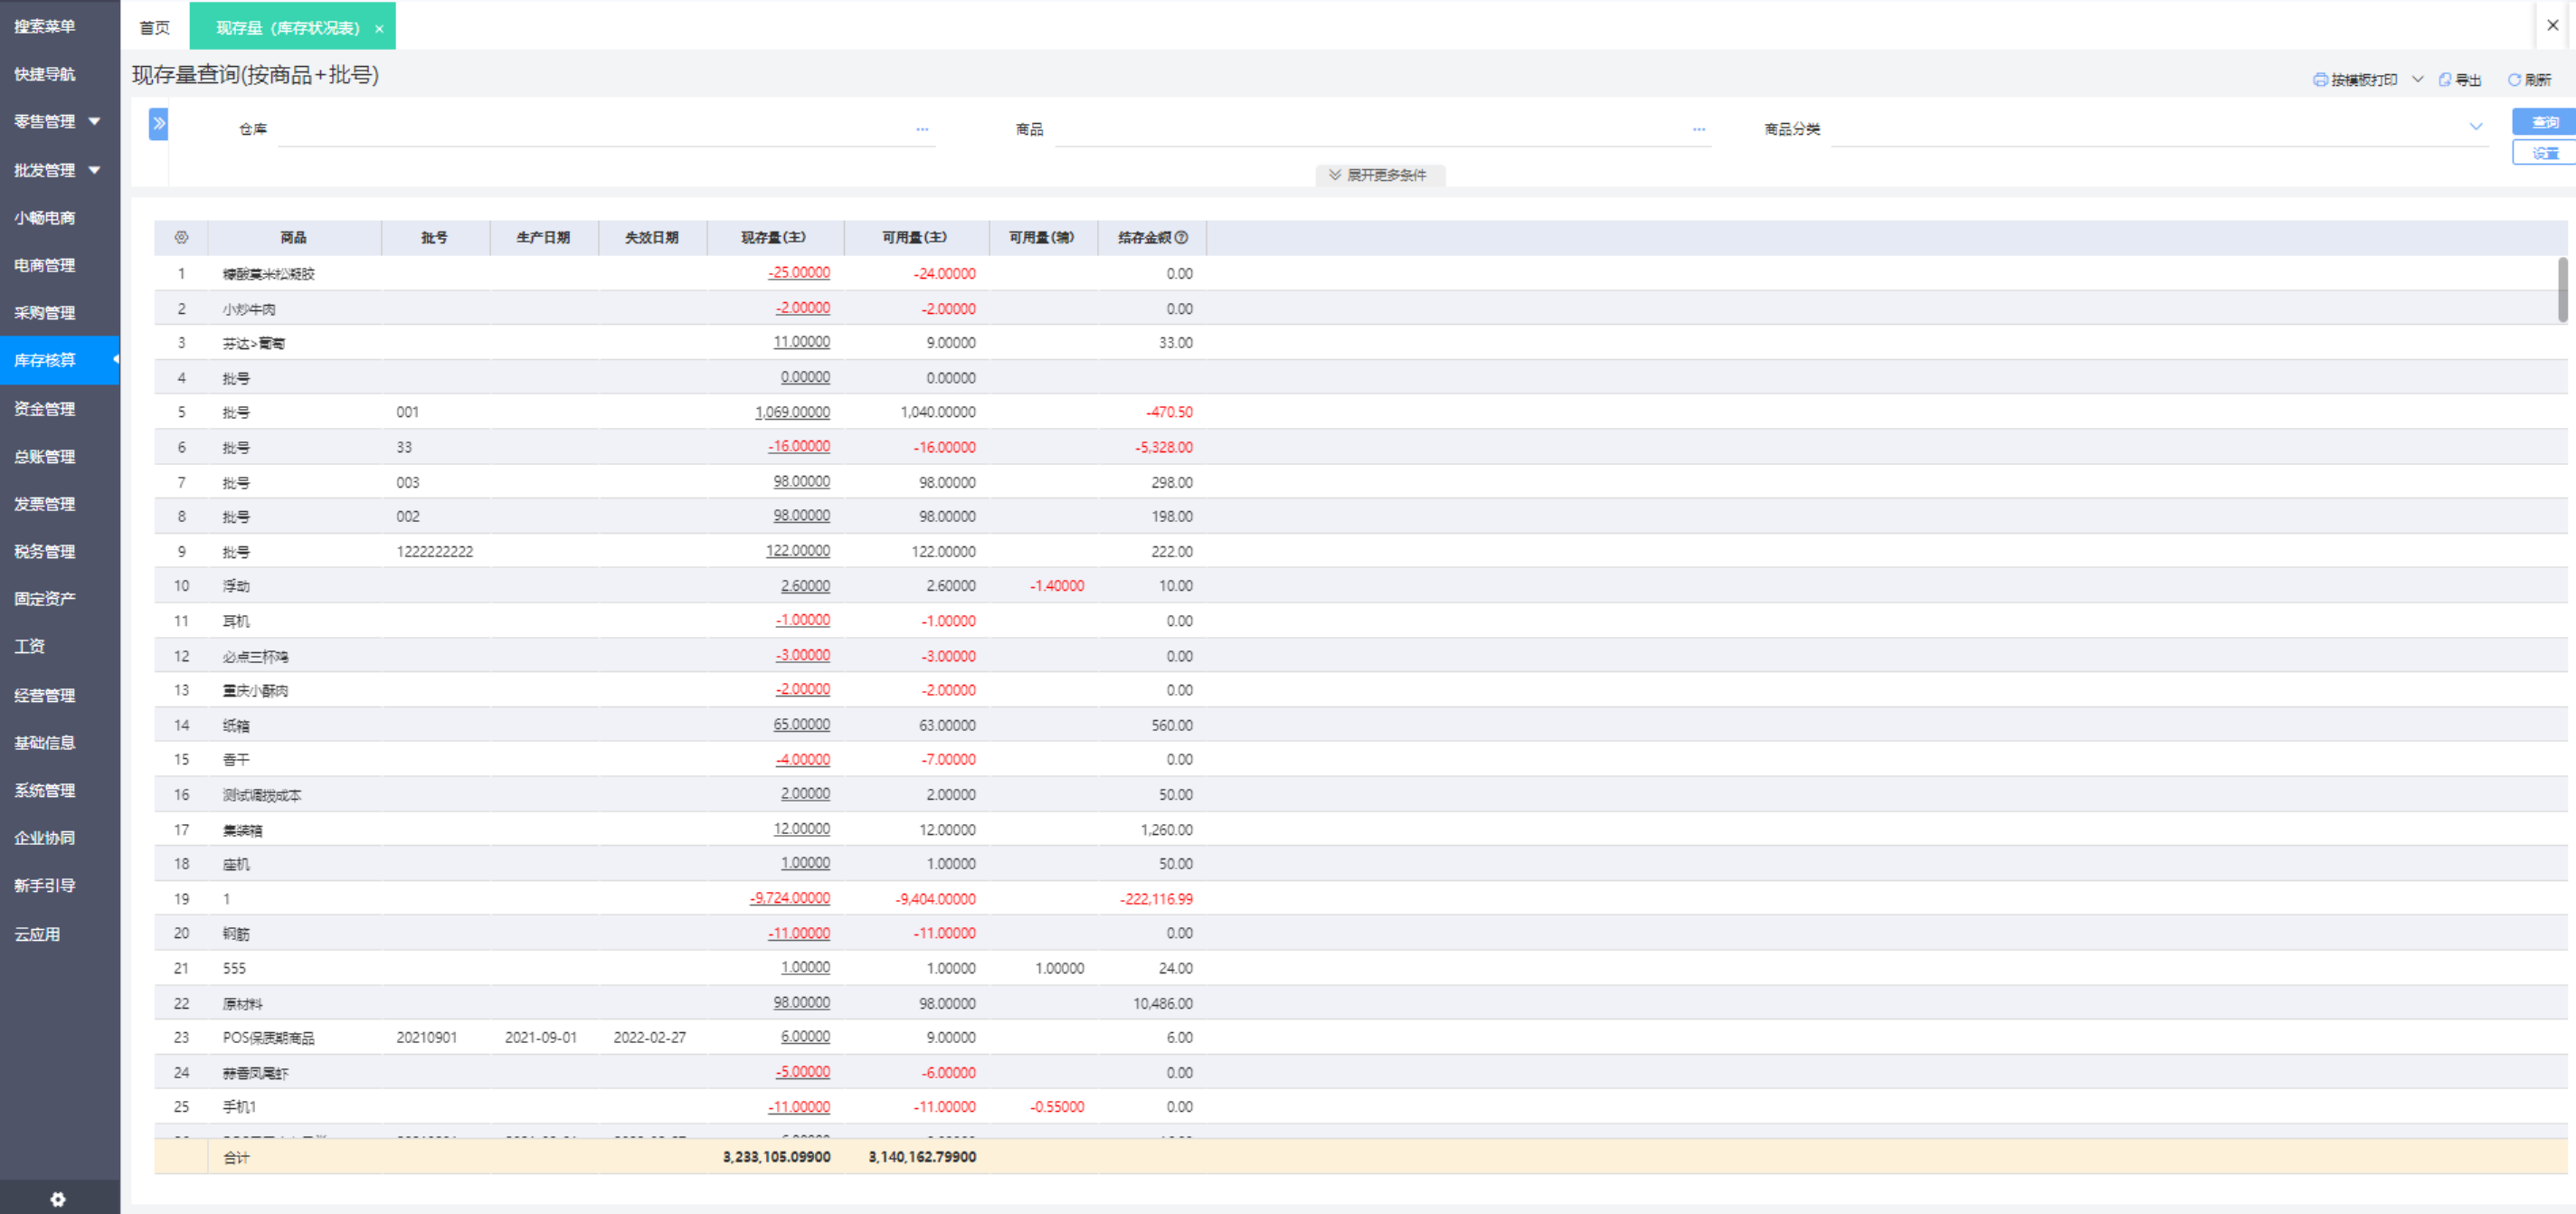The width and height of the screenshot is (2576, 1214).
Task: Click the 首页 menu tab
Action: [161, 28]
